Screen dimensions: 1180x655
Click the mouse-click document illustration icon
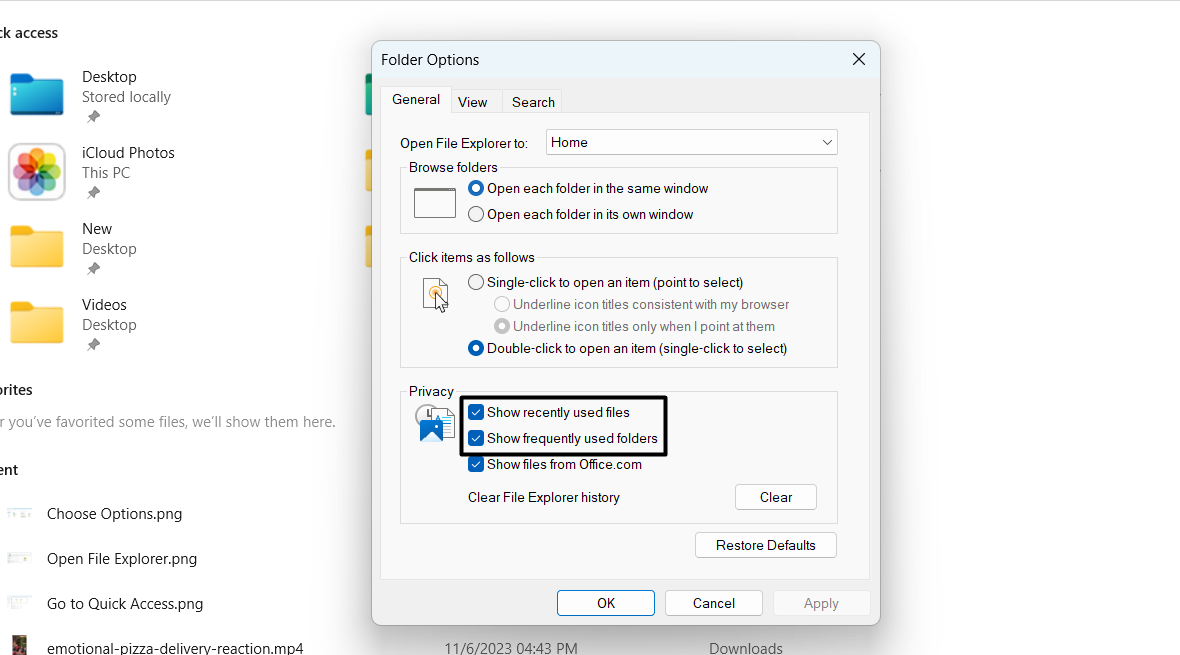435,294
